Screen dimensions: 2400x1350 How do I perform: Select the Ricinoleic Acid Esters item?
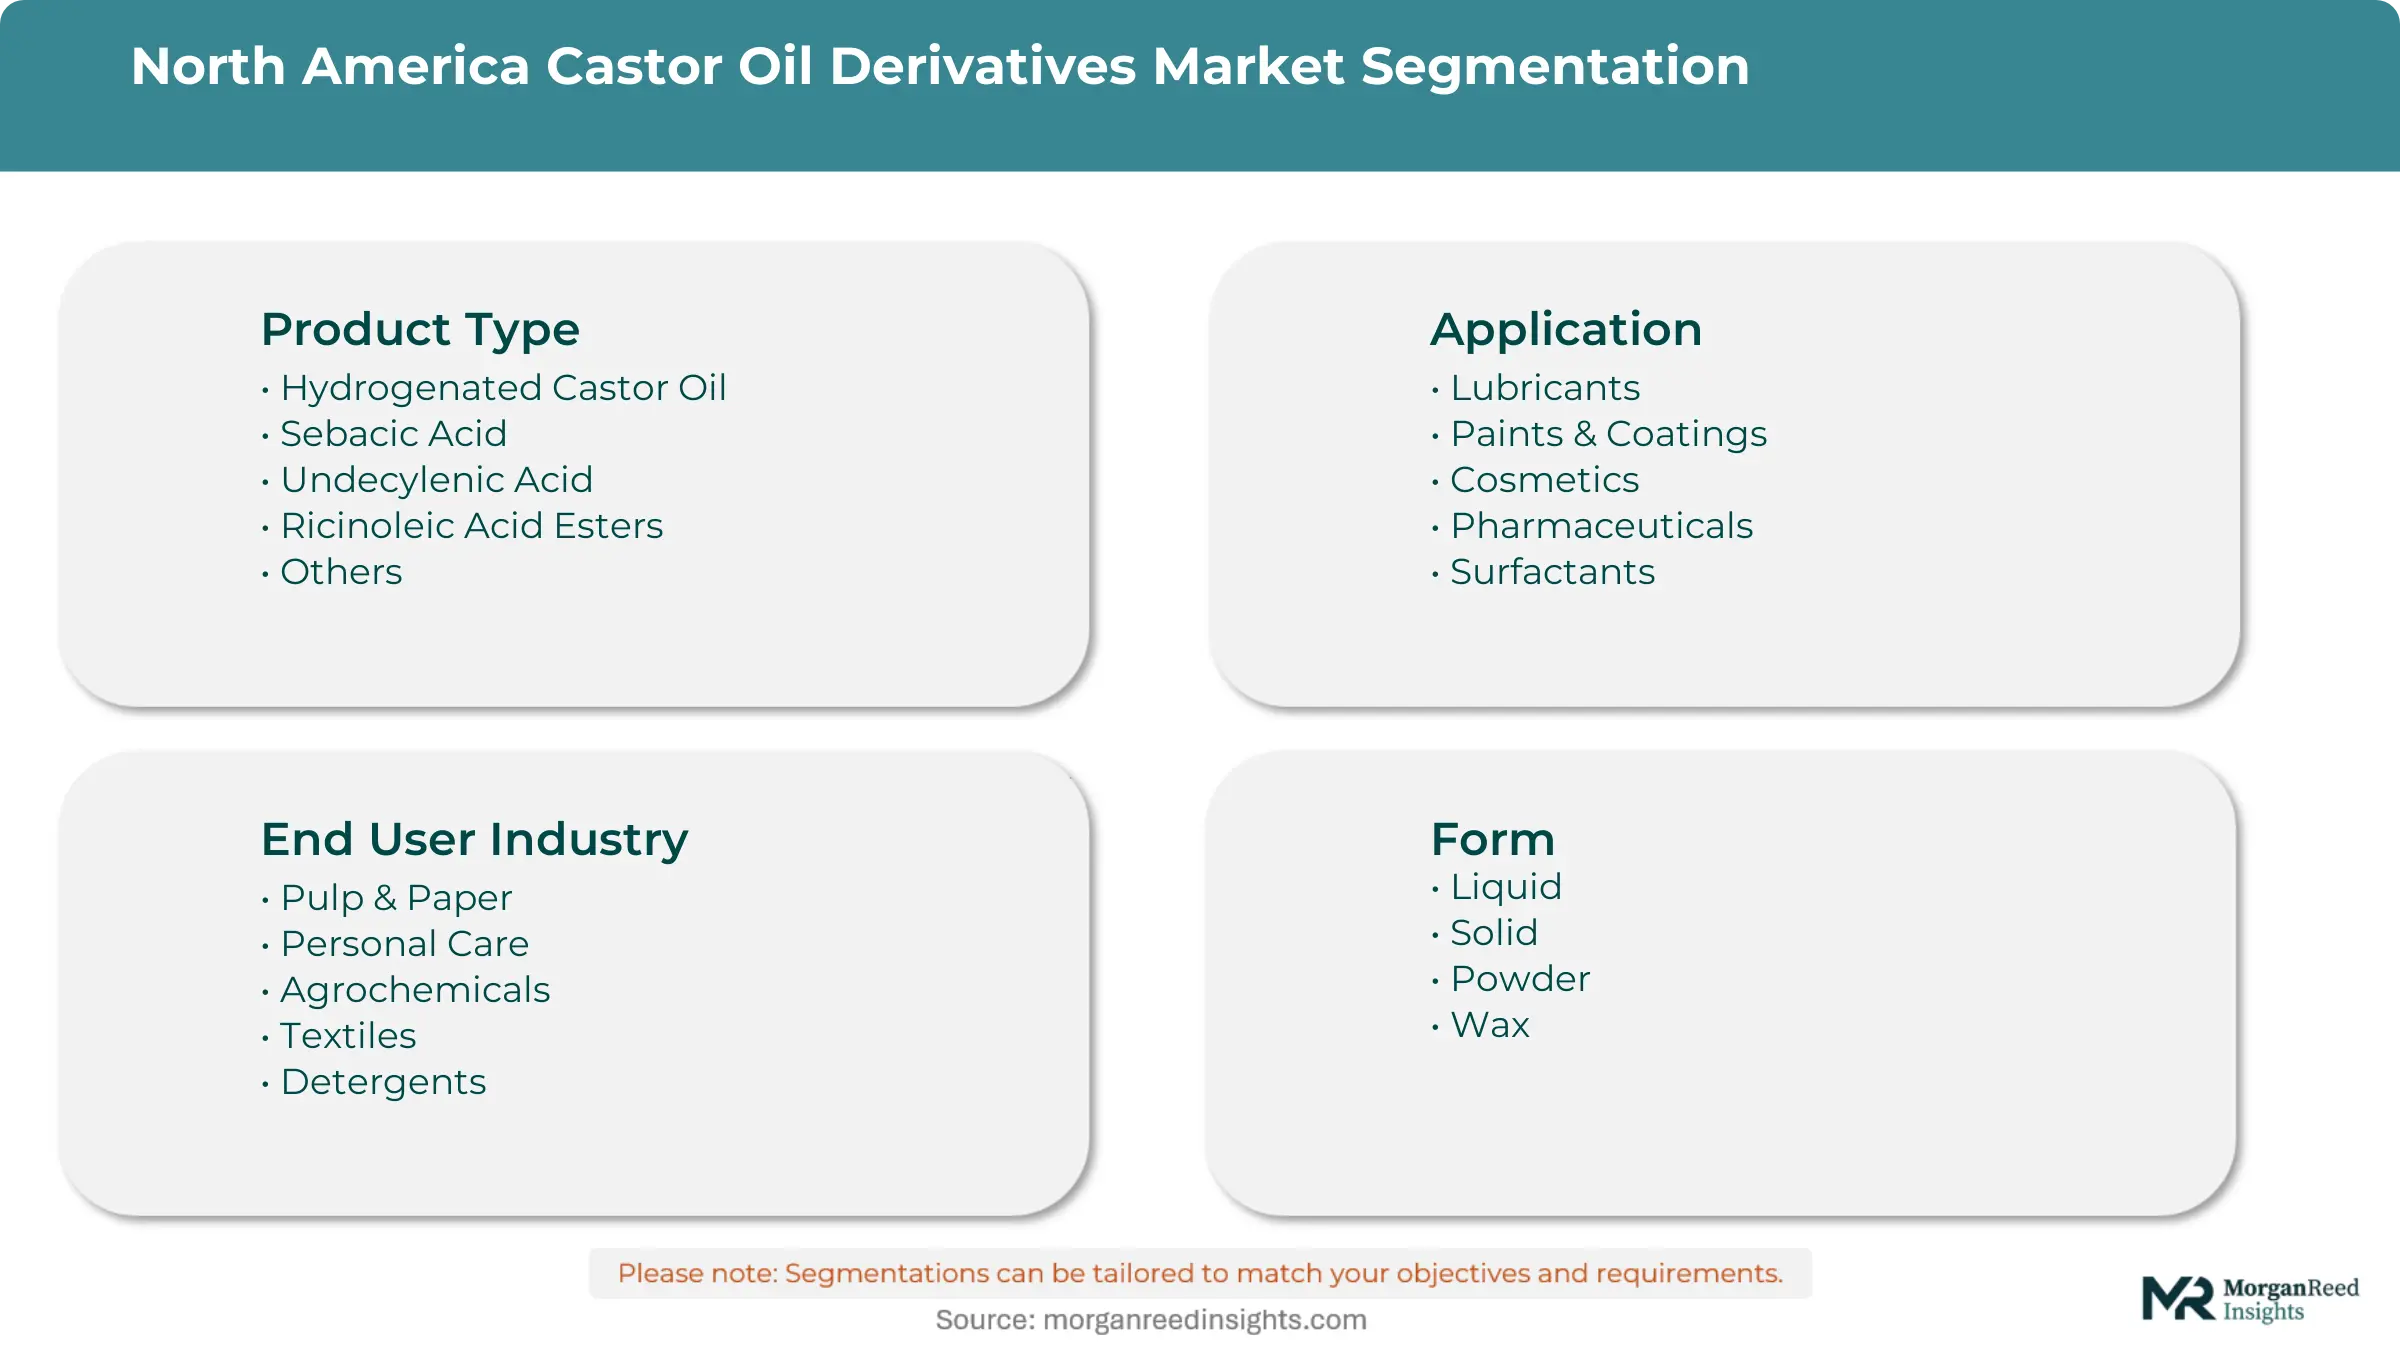(x=472, y=526)
